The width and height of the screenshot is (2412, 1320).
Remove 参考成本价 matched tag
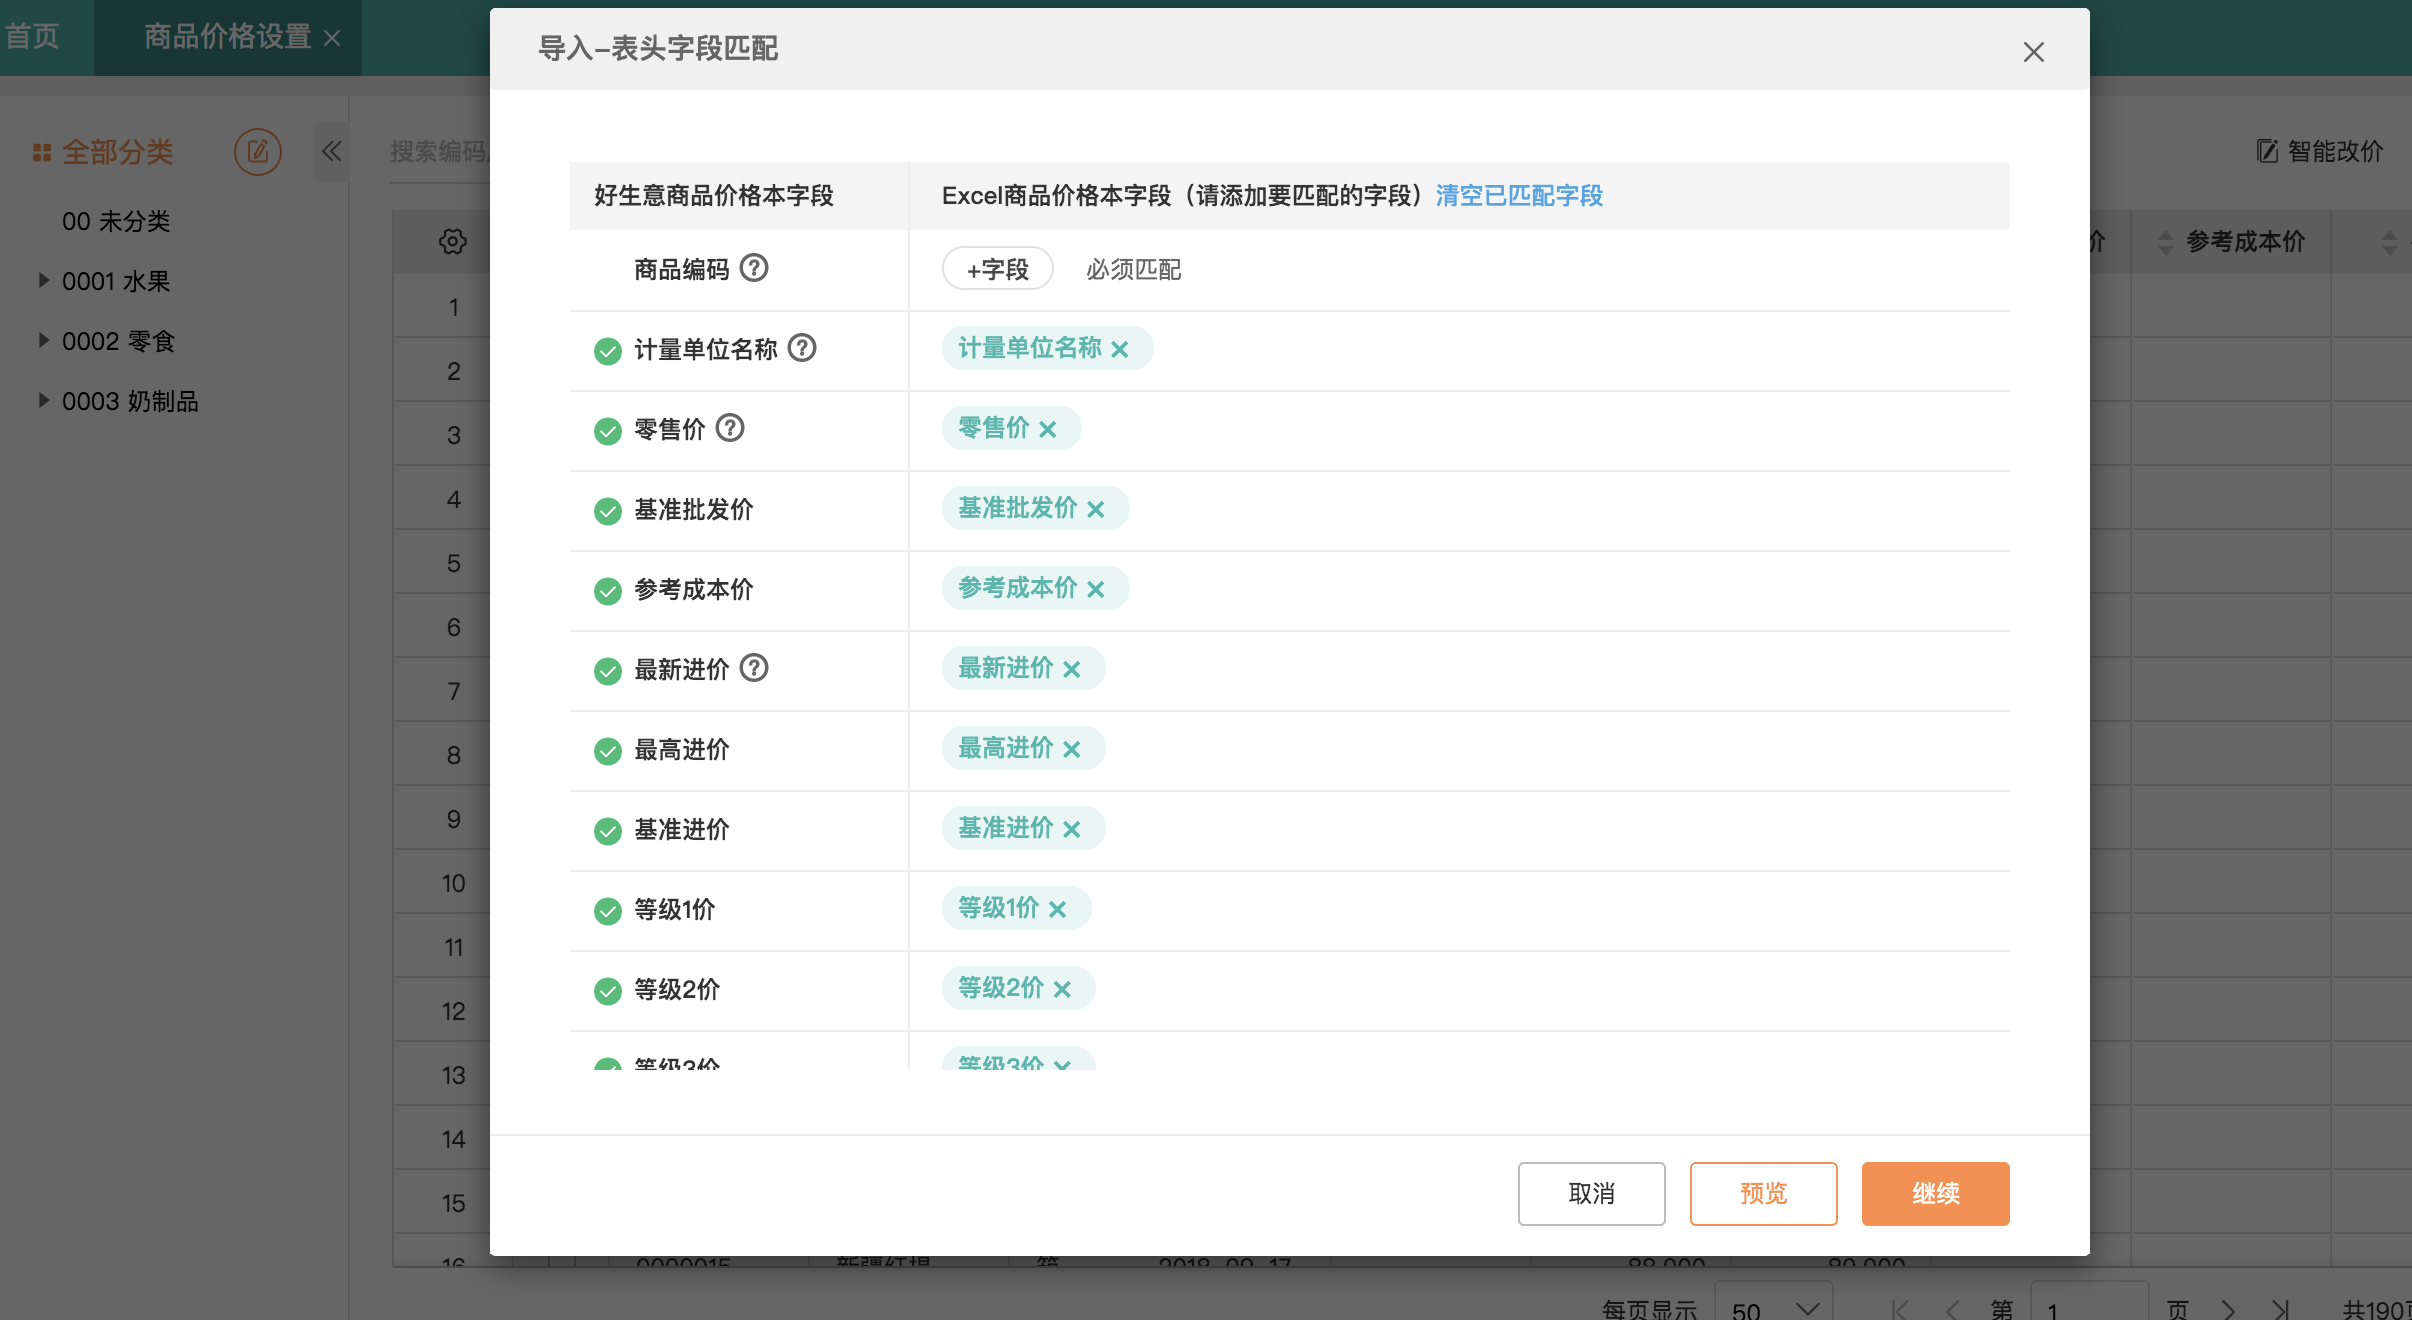(x=1097, y=588)
